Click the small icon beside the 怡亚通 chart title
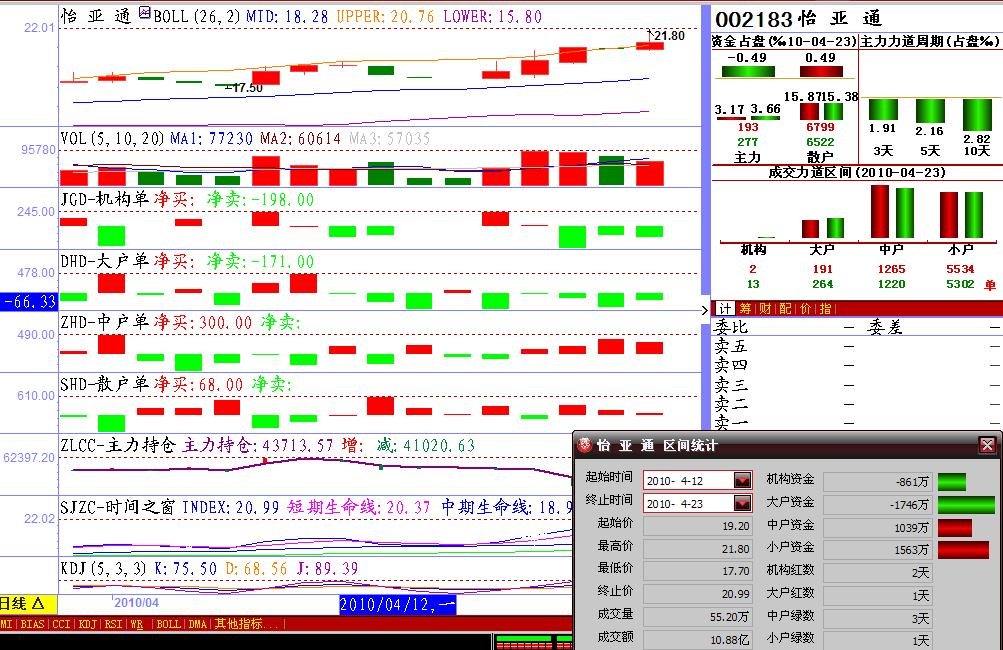The height and width of the screenshot is (650, 1003). click(x=145, y=13)
